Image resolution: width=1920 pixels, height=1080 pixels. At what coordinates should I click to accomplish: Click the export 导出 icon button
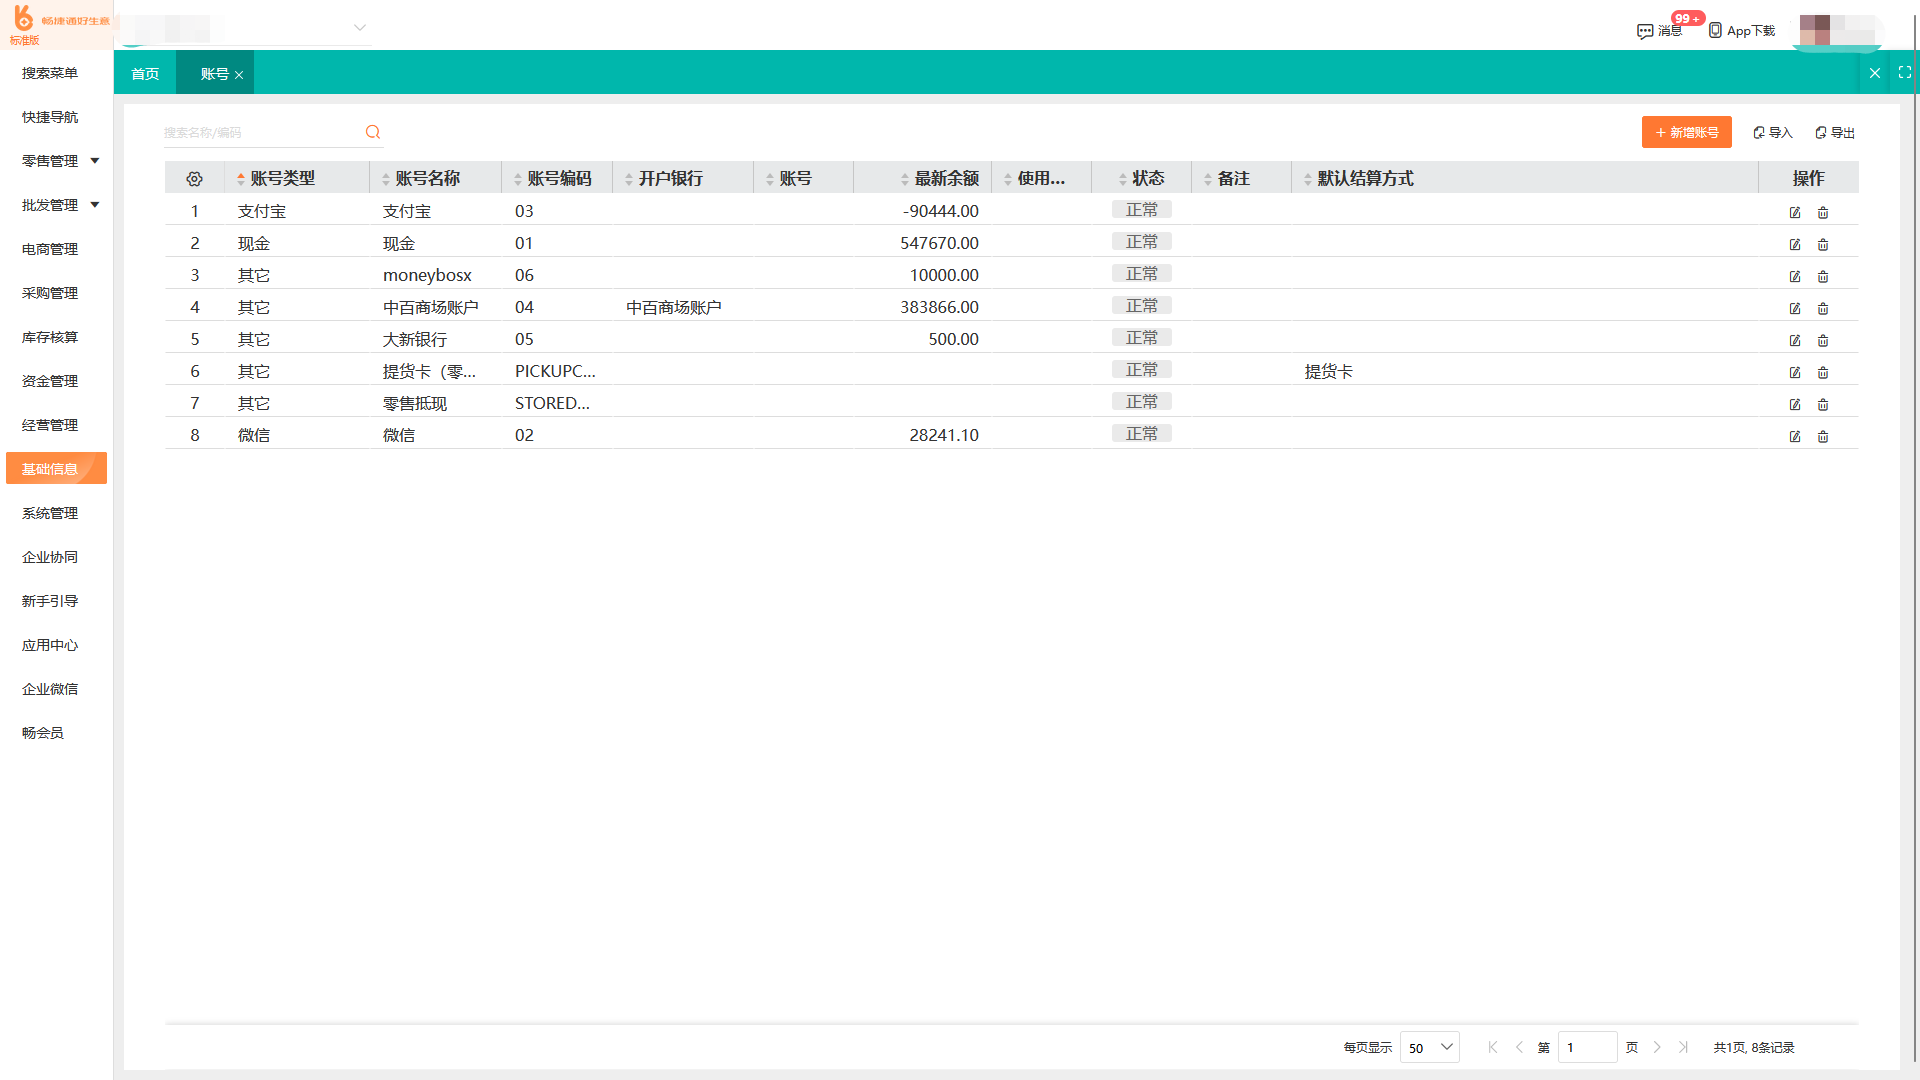[1834, 132]
